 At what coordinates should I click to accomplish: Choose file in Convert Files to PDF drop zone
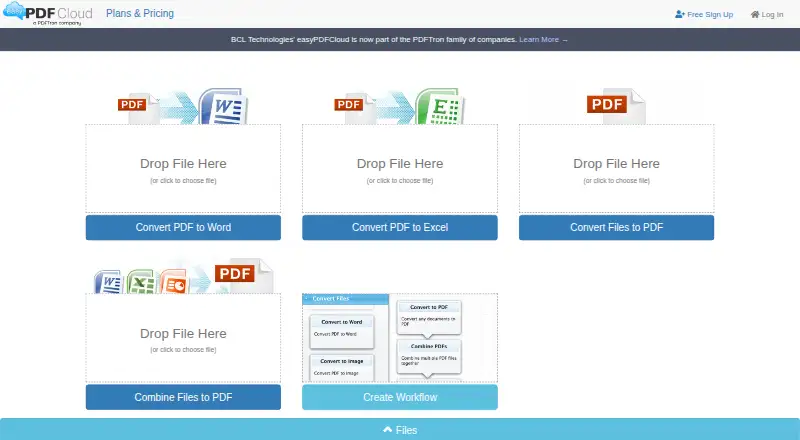616,168
